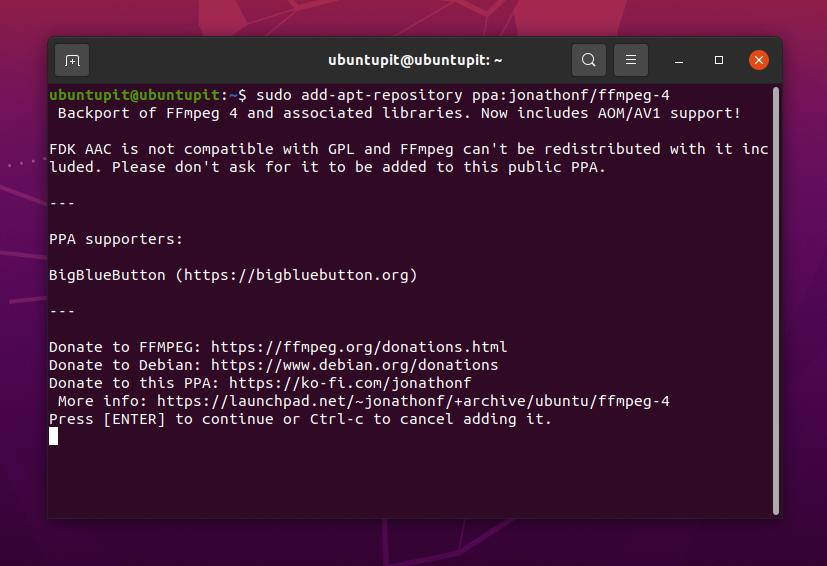Click the Donate to Debian: label
This screenshot has height=566, width=827.
click(x=125, y=365)
